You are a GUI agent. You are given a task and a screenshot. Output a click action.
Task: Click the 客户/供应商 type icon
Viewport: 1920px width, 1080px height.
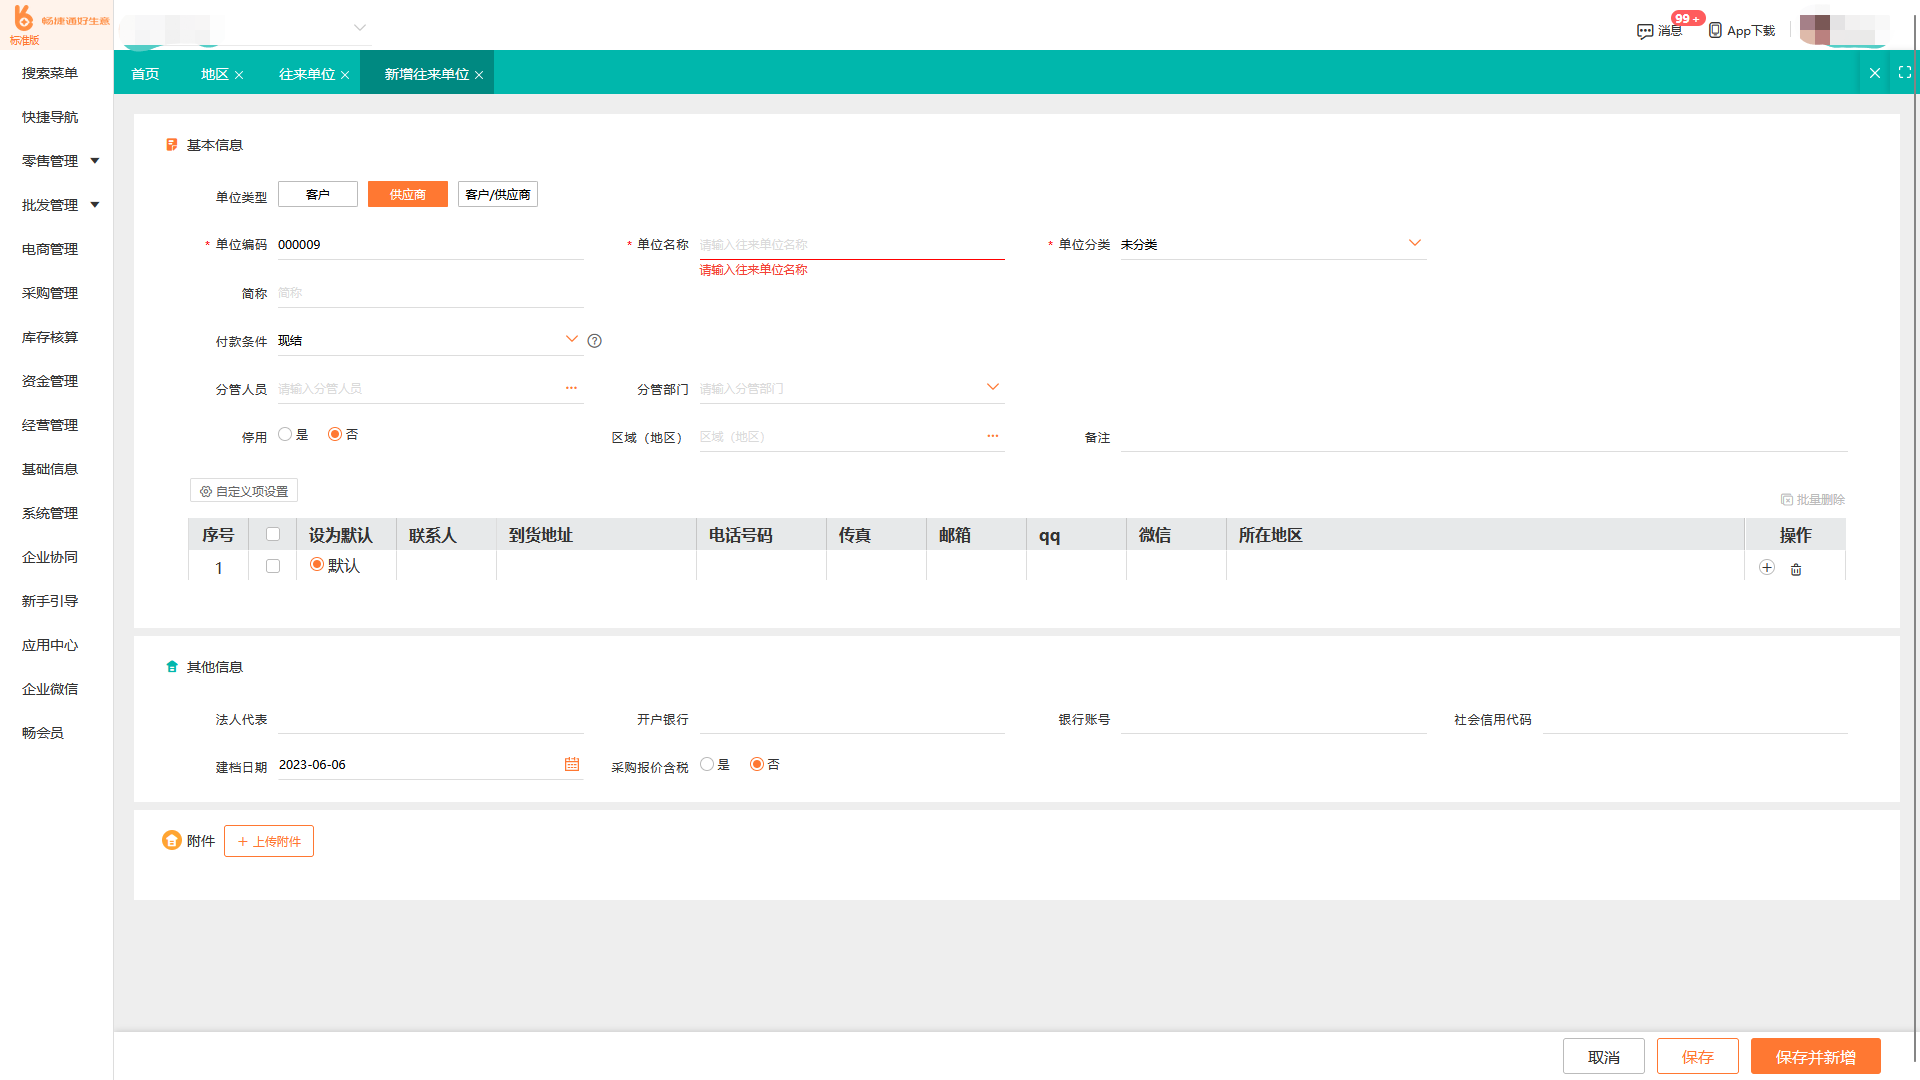coord(497,194)
